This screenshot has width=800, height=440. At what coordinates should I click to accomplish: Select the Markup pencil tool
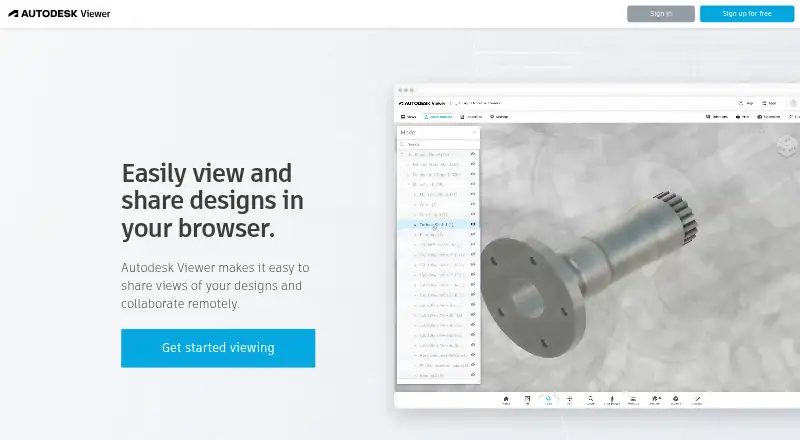point(697,400)
